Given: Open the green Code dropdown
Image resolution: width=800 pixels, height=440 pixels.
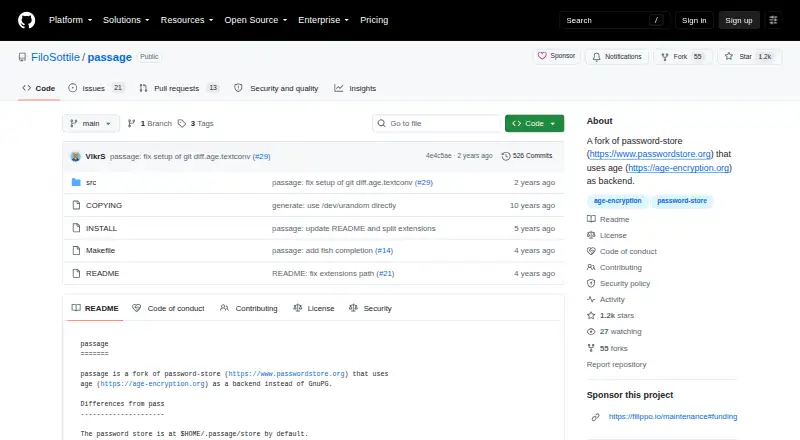Looking at the screenshot, I should tap(534, 124).
